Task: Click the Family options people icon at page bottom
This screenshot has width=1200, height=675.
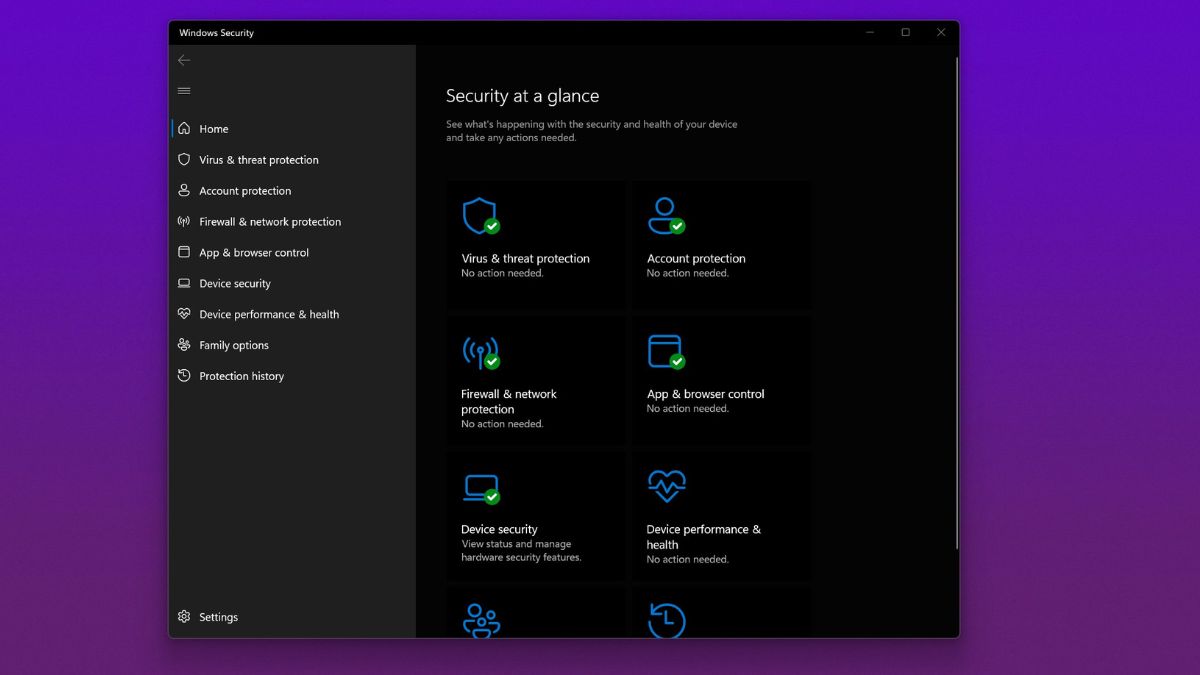Action: [482, 620]
